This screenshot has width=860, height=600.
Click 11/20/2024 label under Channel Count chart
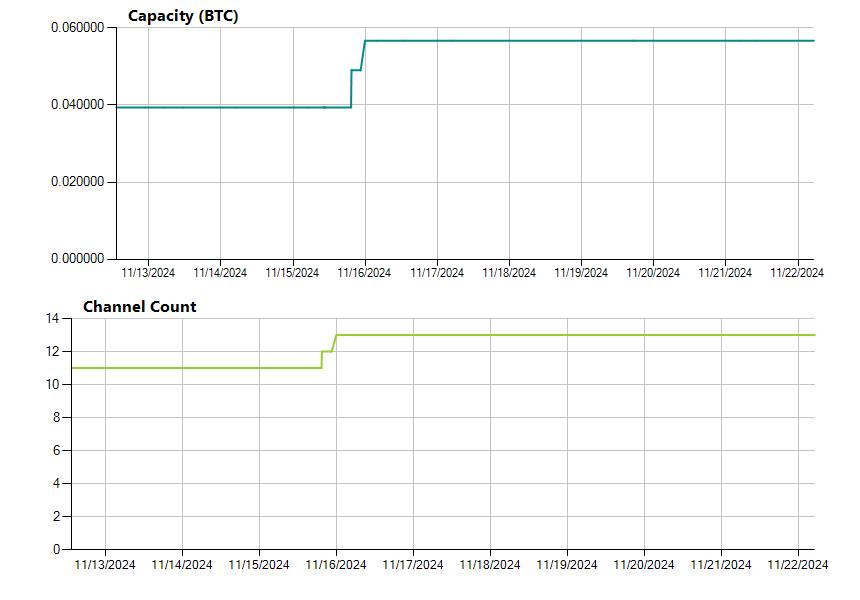click(x=643, y=565)
